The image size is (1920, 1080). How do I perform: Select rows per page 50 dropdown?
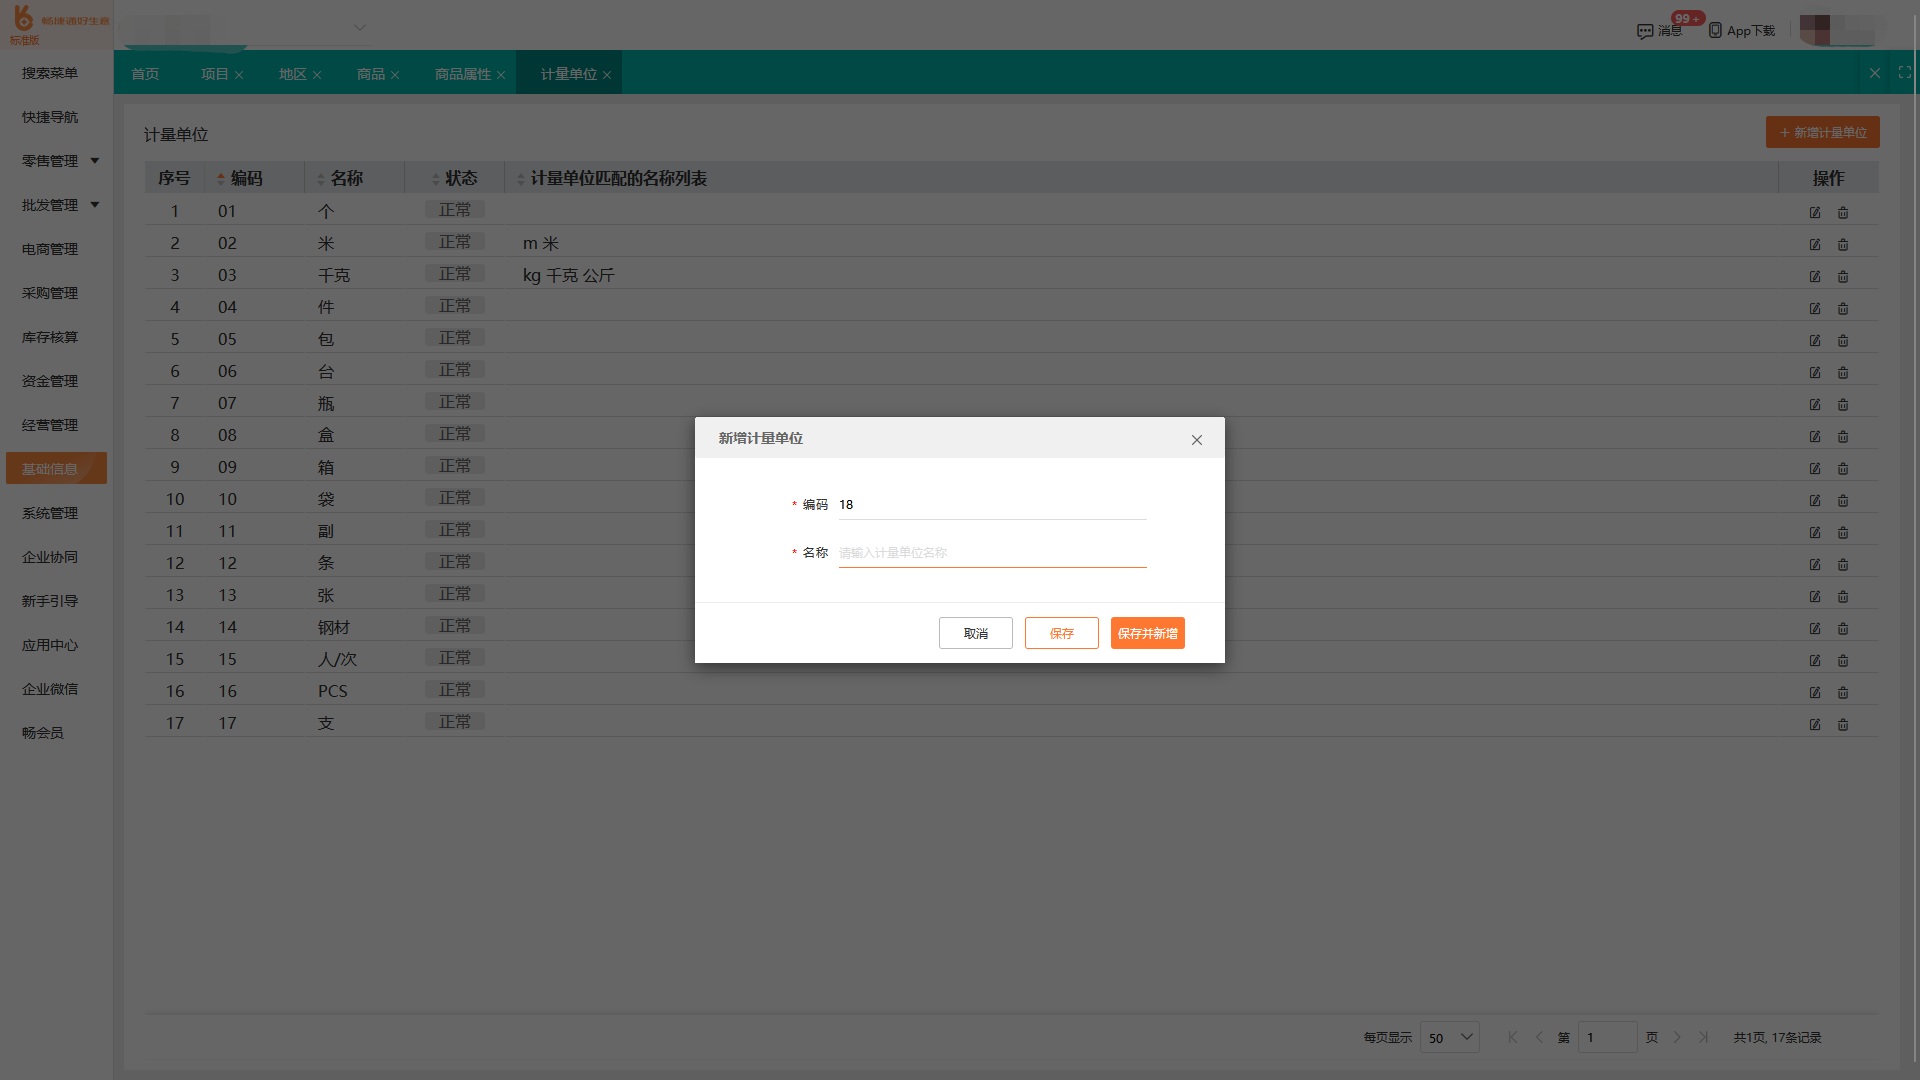pyautogui.click(x=1449, y=1036)
